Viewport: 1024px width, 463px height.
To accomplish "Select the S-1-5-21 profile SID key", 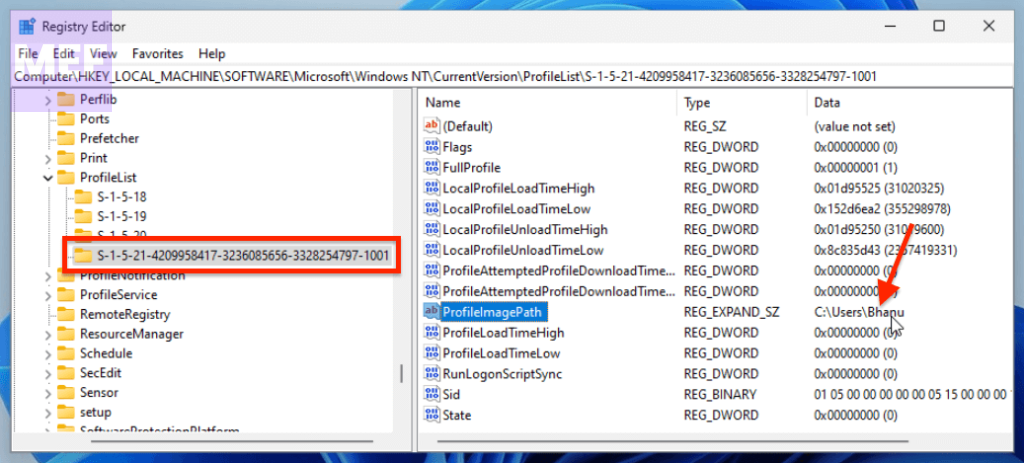I will pos(239,256).
